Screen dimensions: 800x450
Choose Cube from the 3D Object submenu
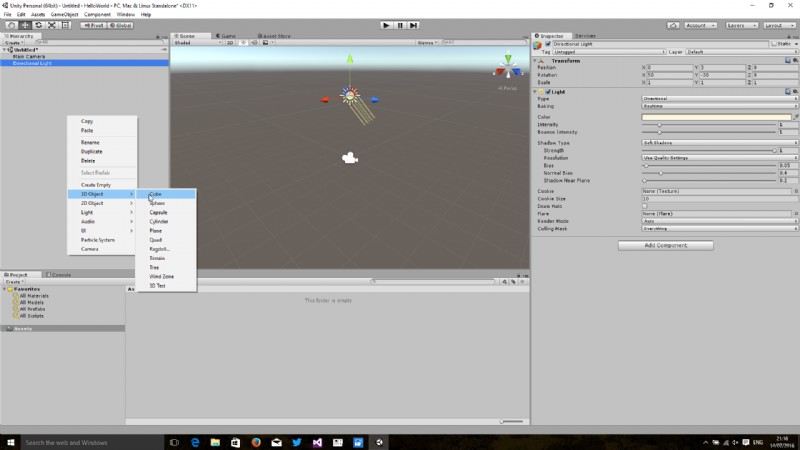coord(156,194)
